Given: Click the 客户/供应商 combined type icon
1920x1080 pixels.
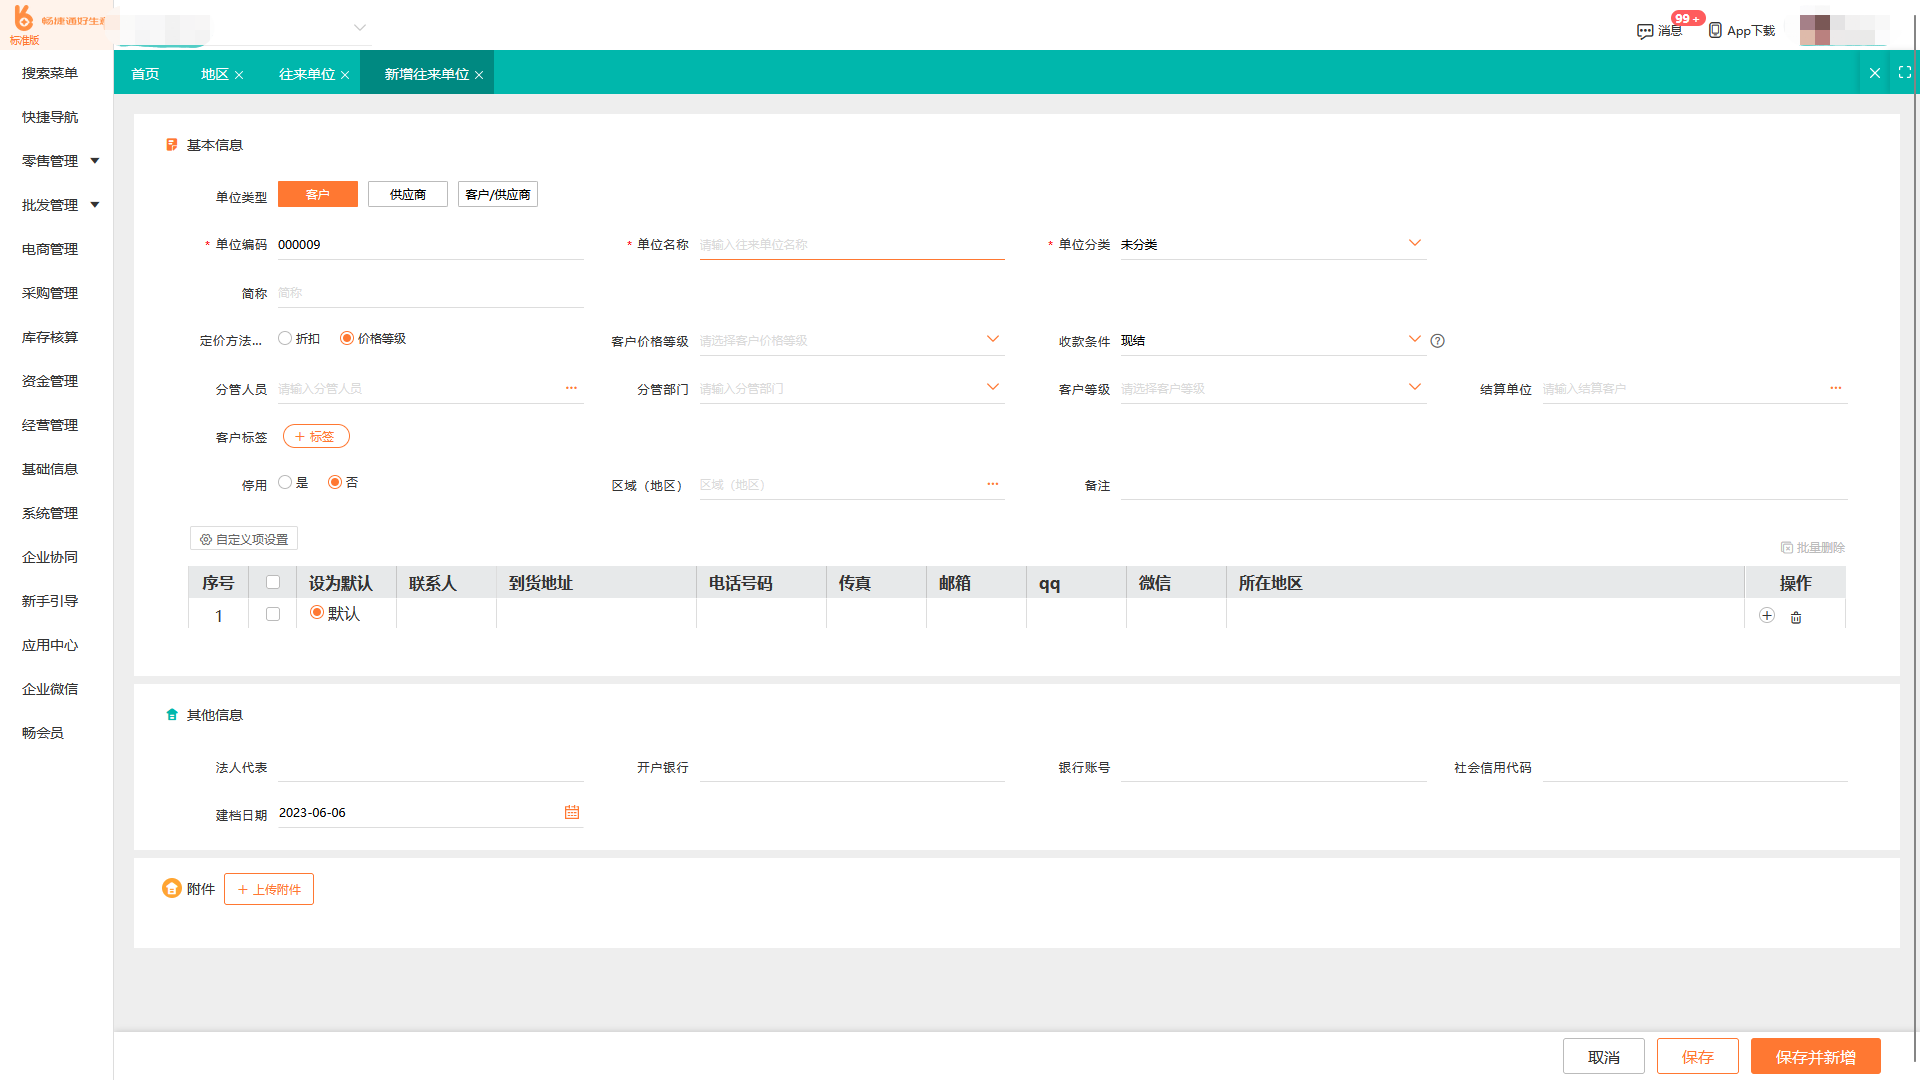Looking at the screenshot, I should point(496,195).
